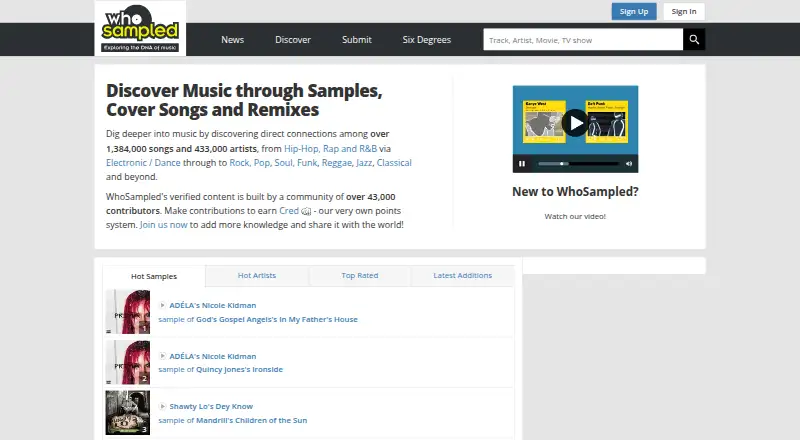Click the Sign Up button

pos(634,12)
